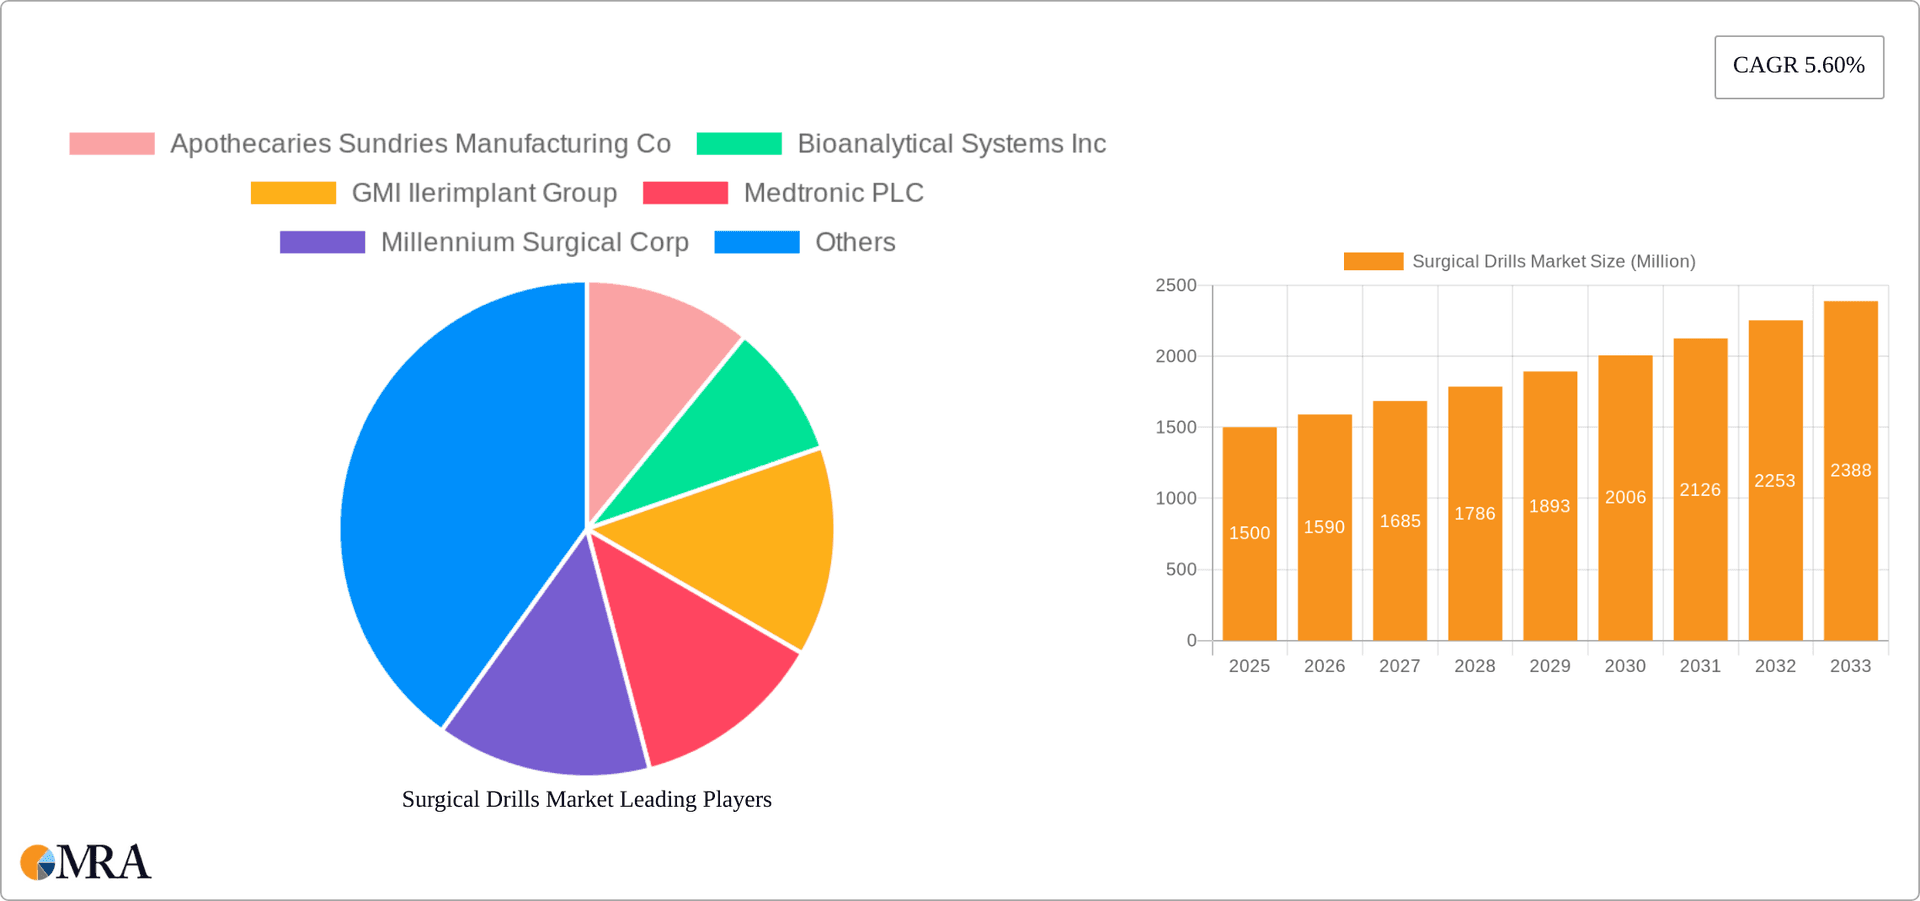Click the 2029 bar showing 1893
The width and height of the screenshot is (1920, 901).
[x=1549, y=505]
